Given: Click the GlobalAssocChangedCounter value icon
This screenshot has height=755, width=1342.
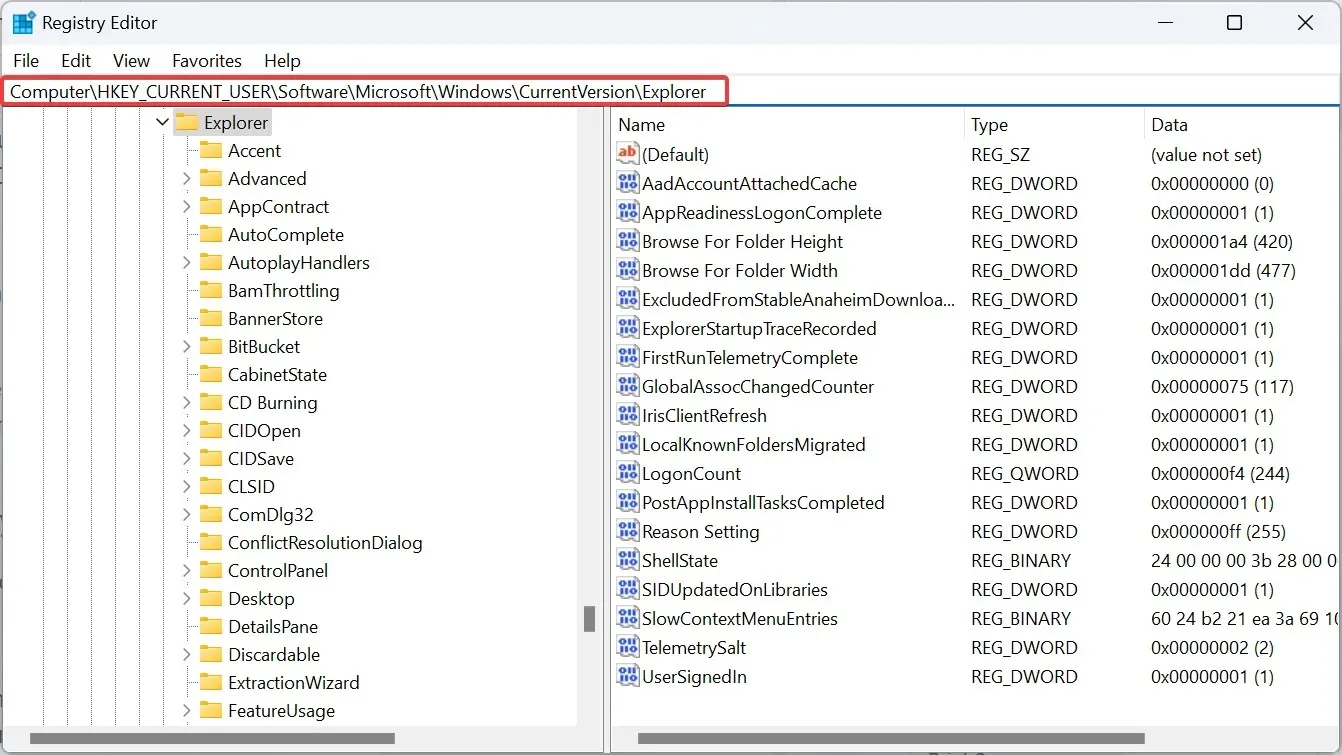Looking at the screenshot, I should (x=628, y=386).
